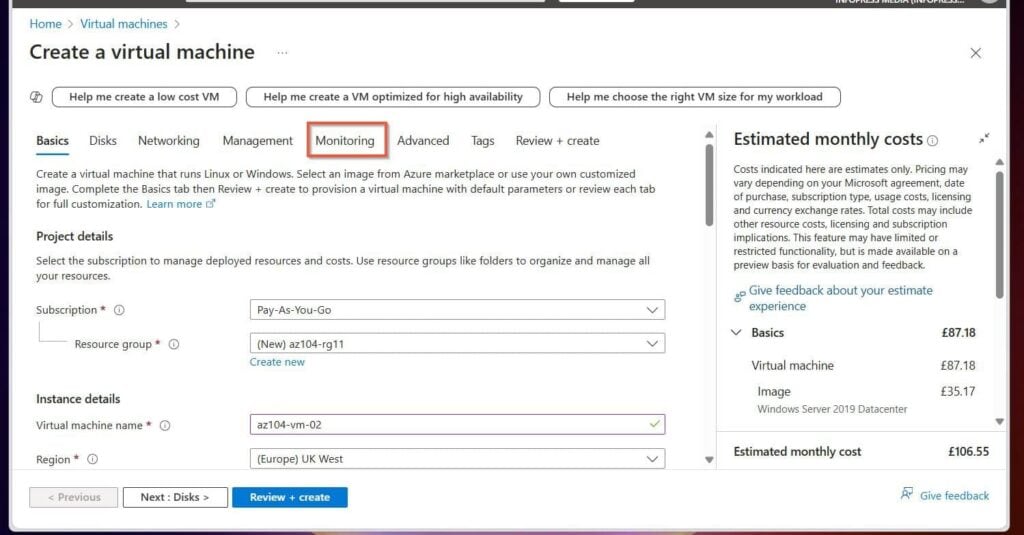
Task: Go to Home in the breadcrumb
Action: (x=45, y=24)
